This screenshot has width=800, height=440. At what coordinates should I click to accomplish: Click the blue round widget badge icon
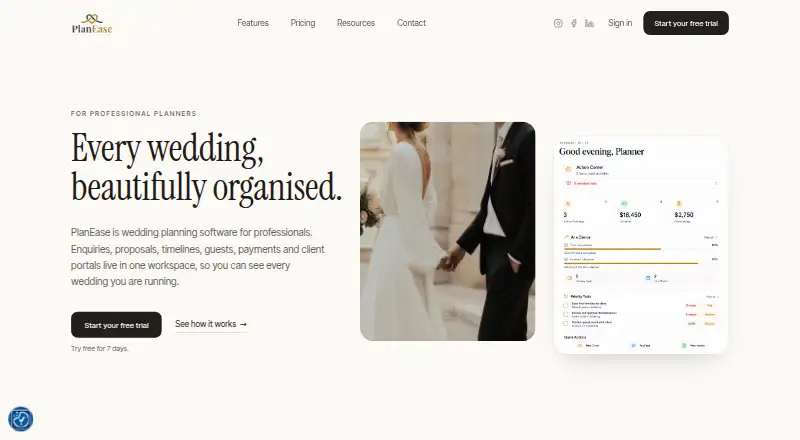20,419
